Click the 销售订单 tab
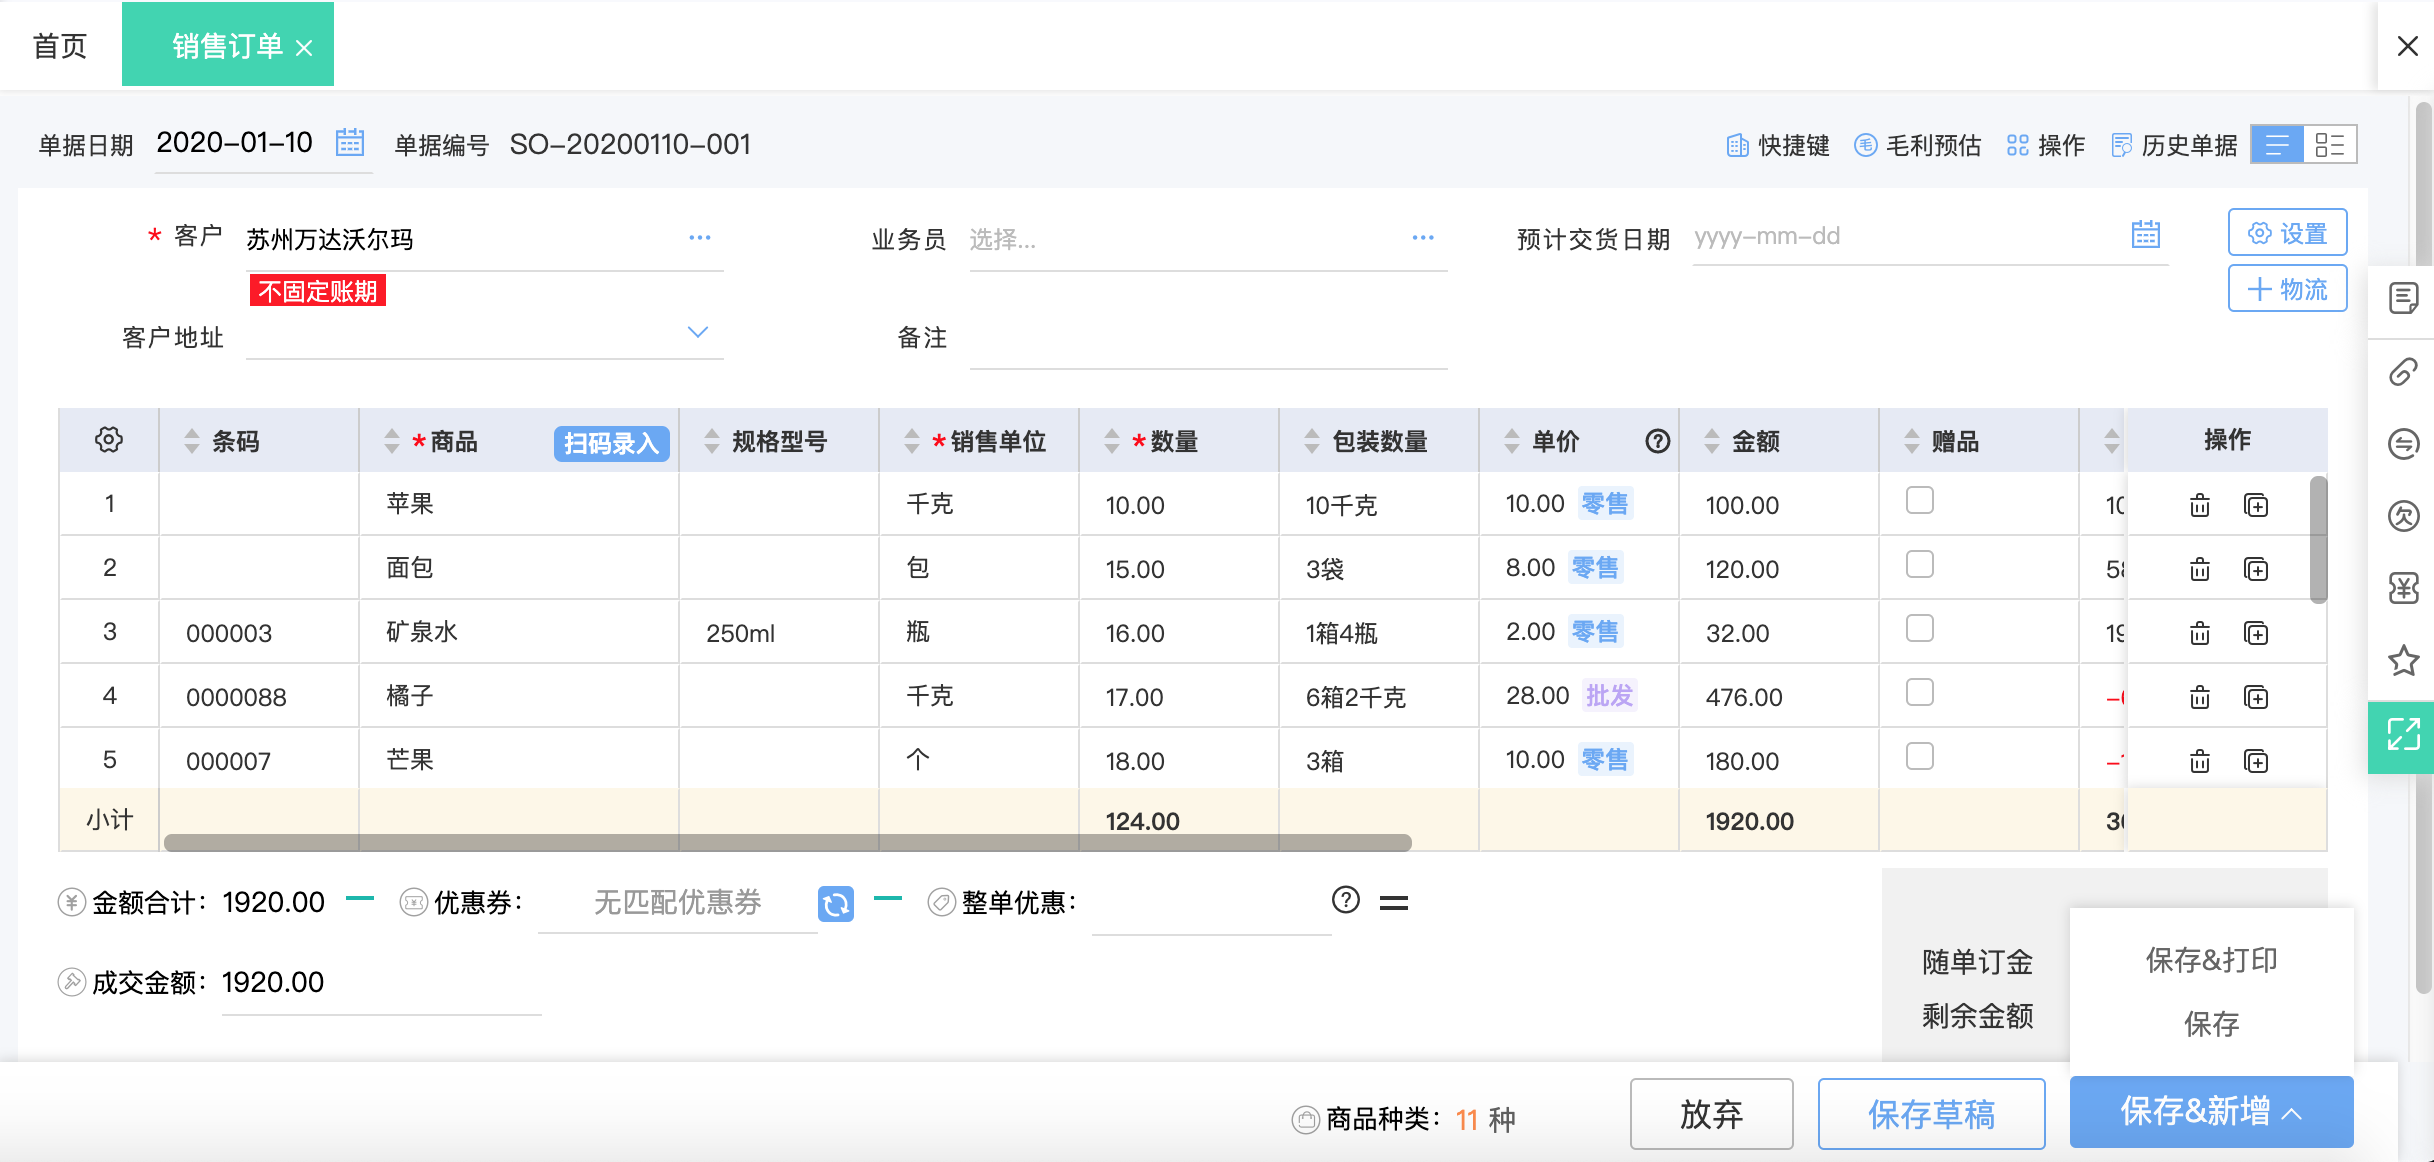Image resolution: width=2434 pixels, height=1162 pixels. (x=225, y=43)
